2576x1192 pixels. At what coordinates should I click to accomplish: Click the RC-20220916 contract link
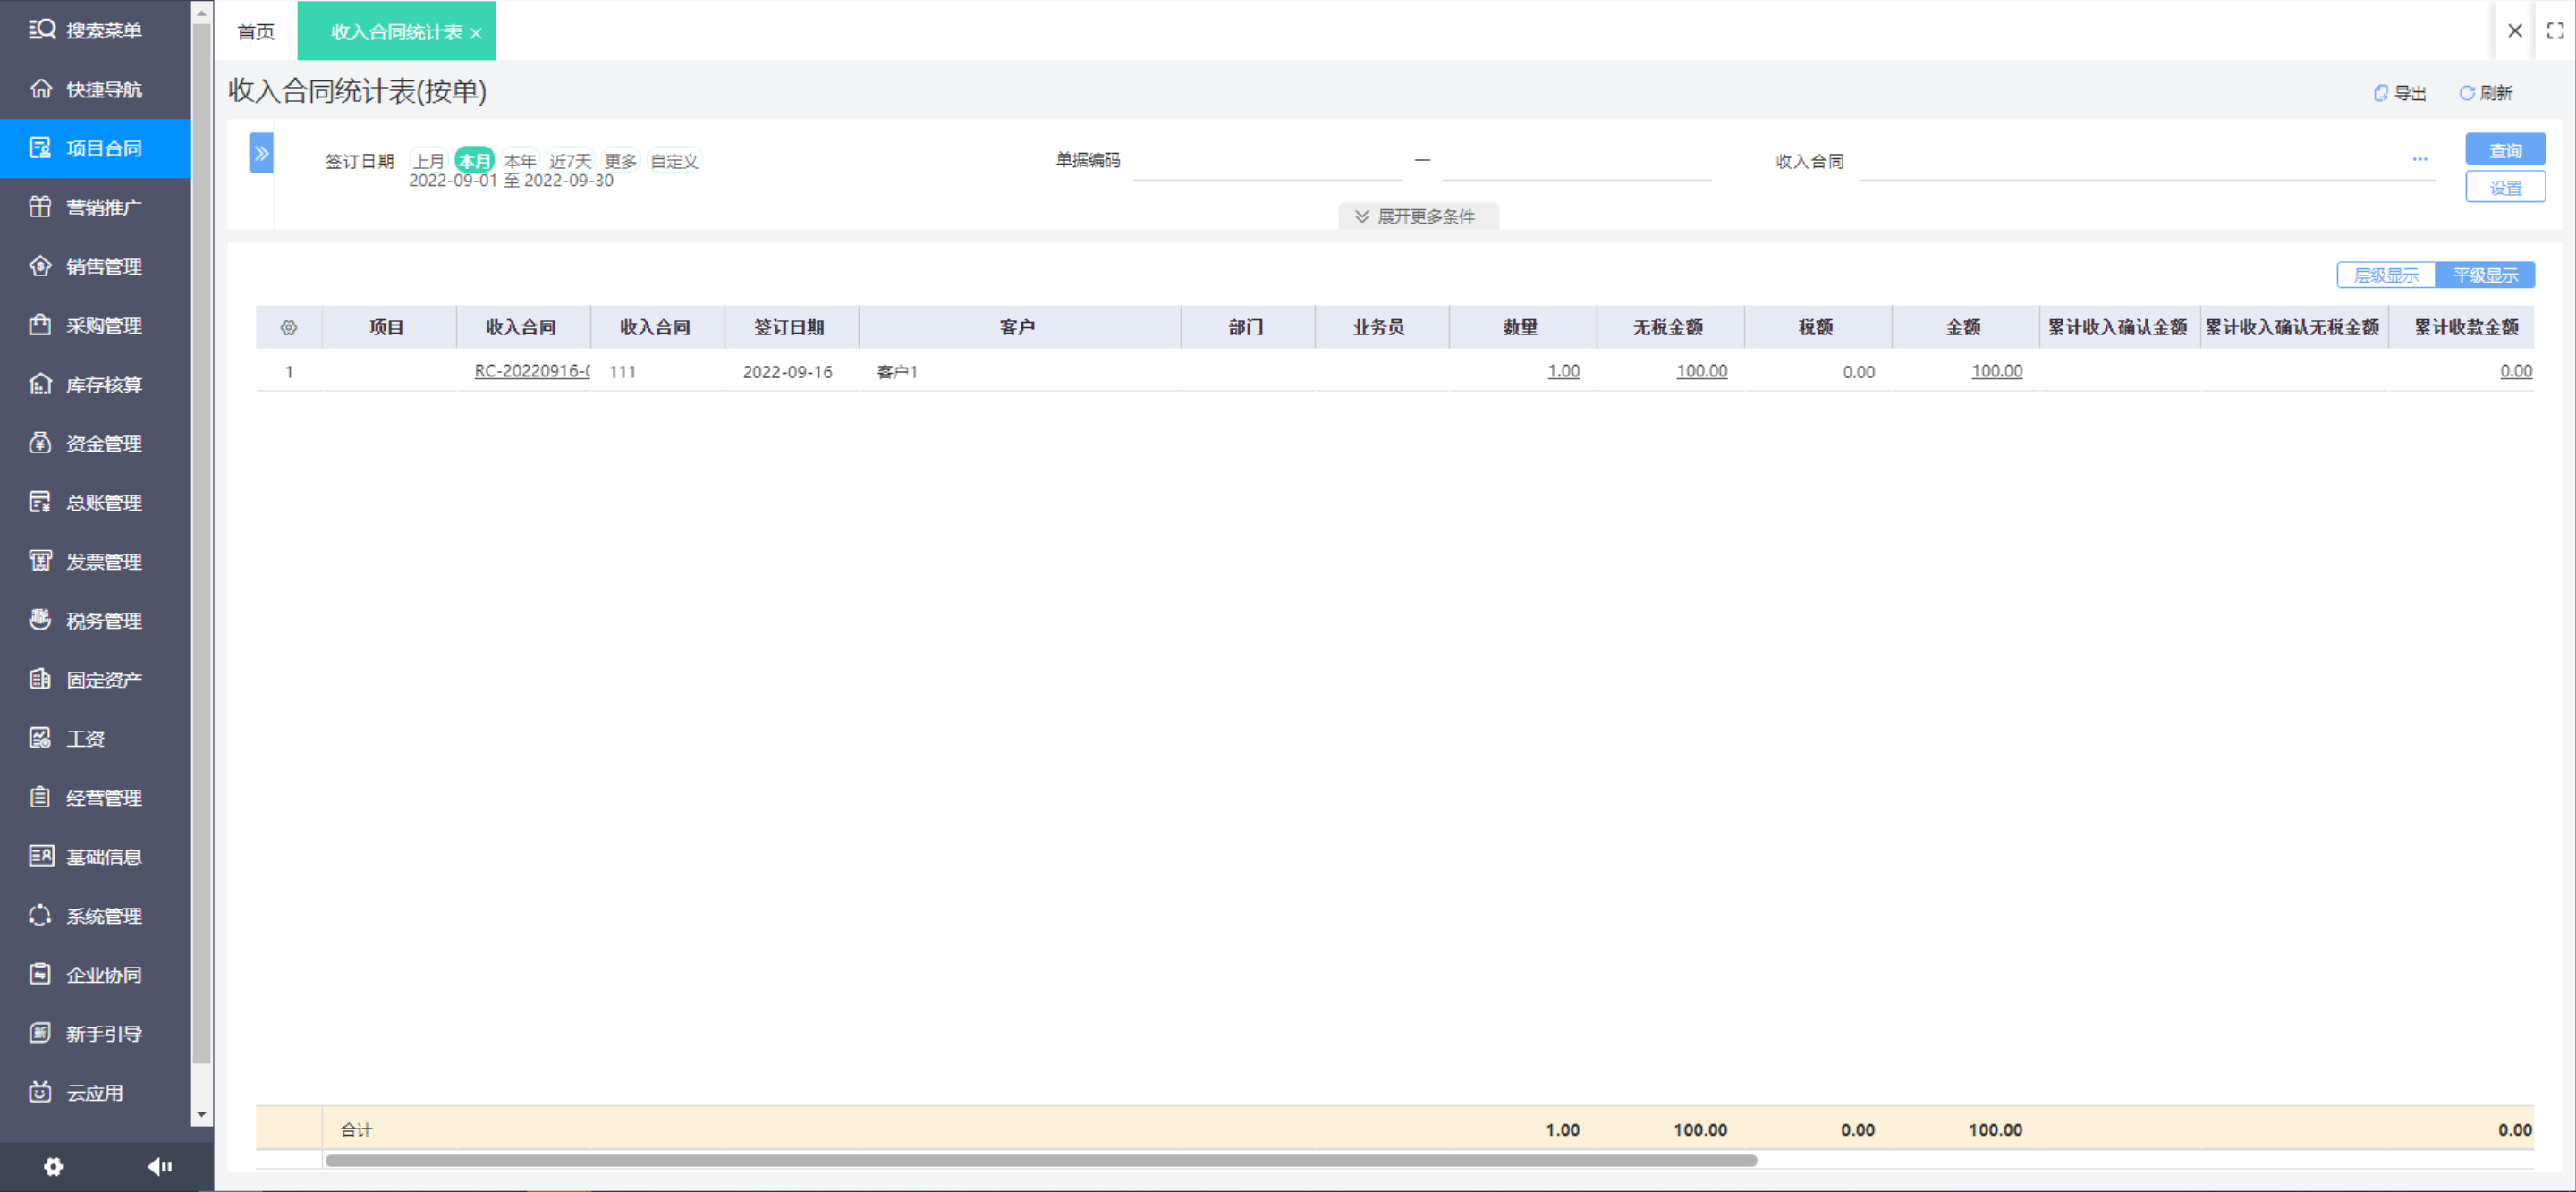528,369
